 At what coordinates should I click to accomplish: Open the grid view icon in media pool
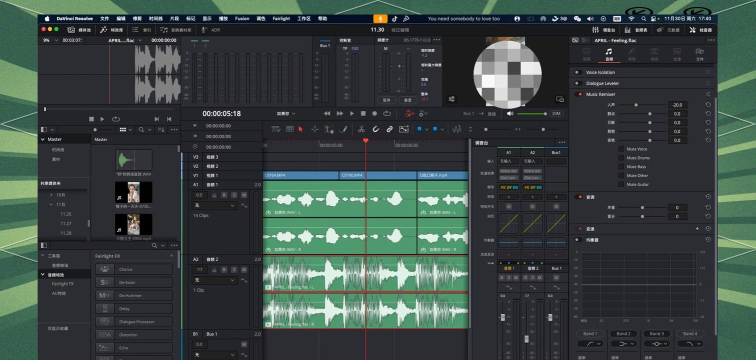(123, 130)
